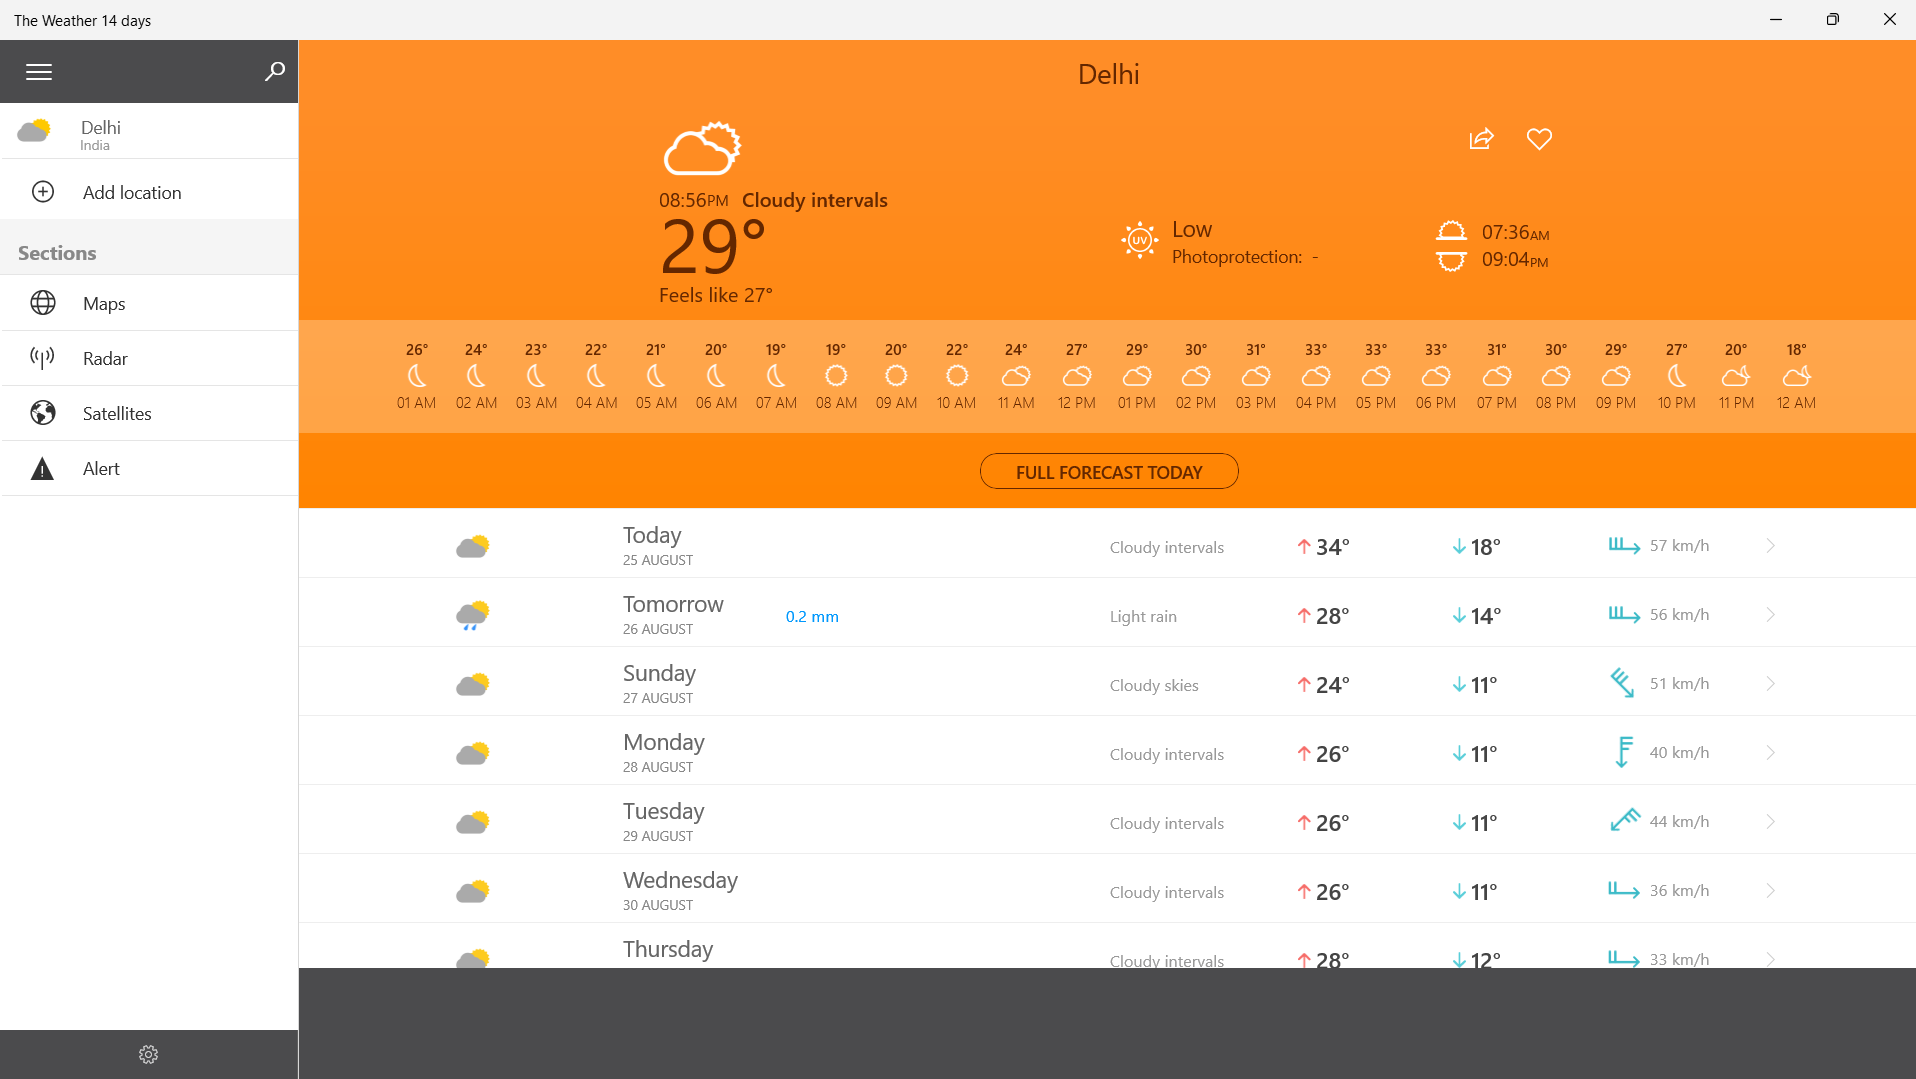
Task: Select the Radar section icon
Action: tap(43, 357)
